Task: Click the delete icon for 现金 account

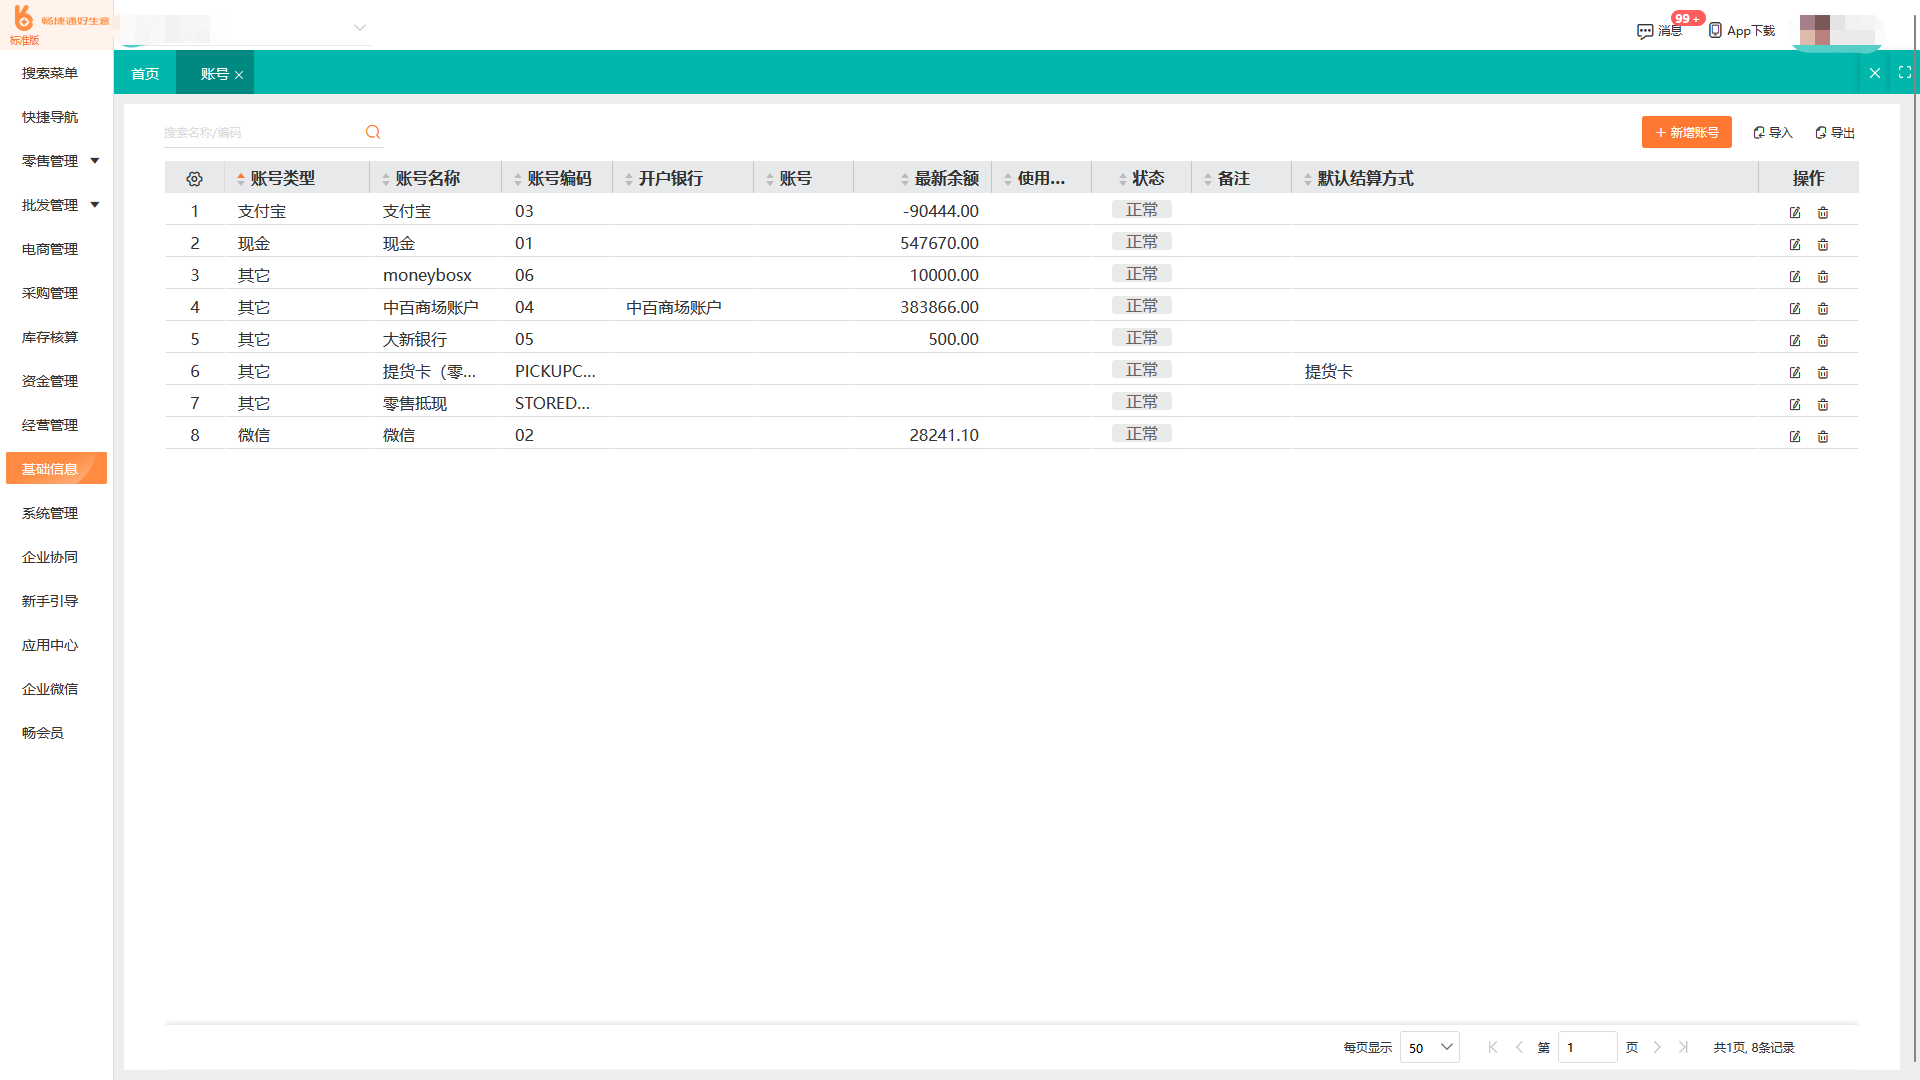Action: pyautogui.click(x=1822, y=243)
